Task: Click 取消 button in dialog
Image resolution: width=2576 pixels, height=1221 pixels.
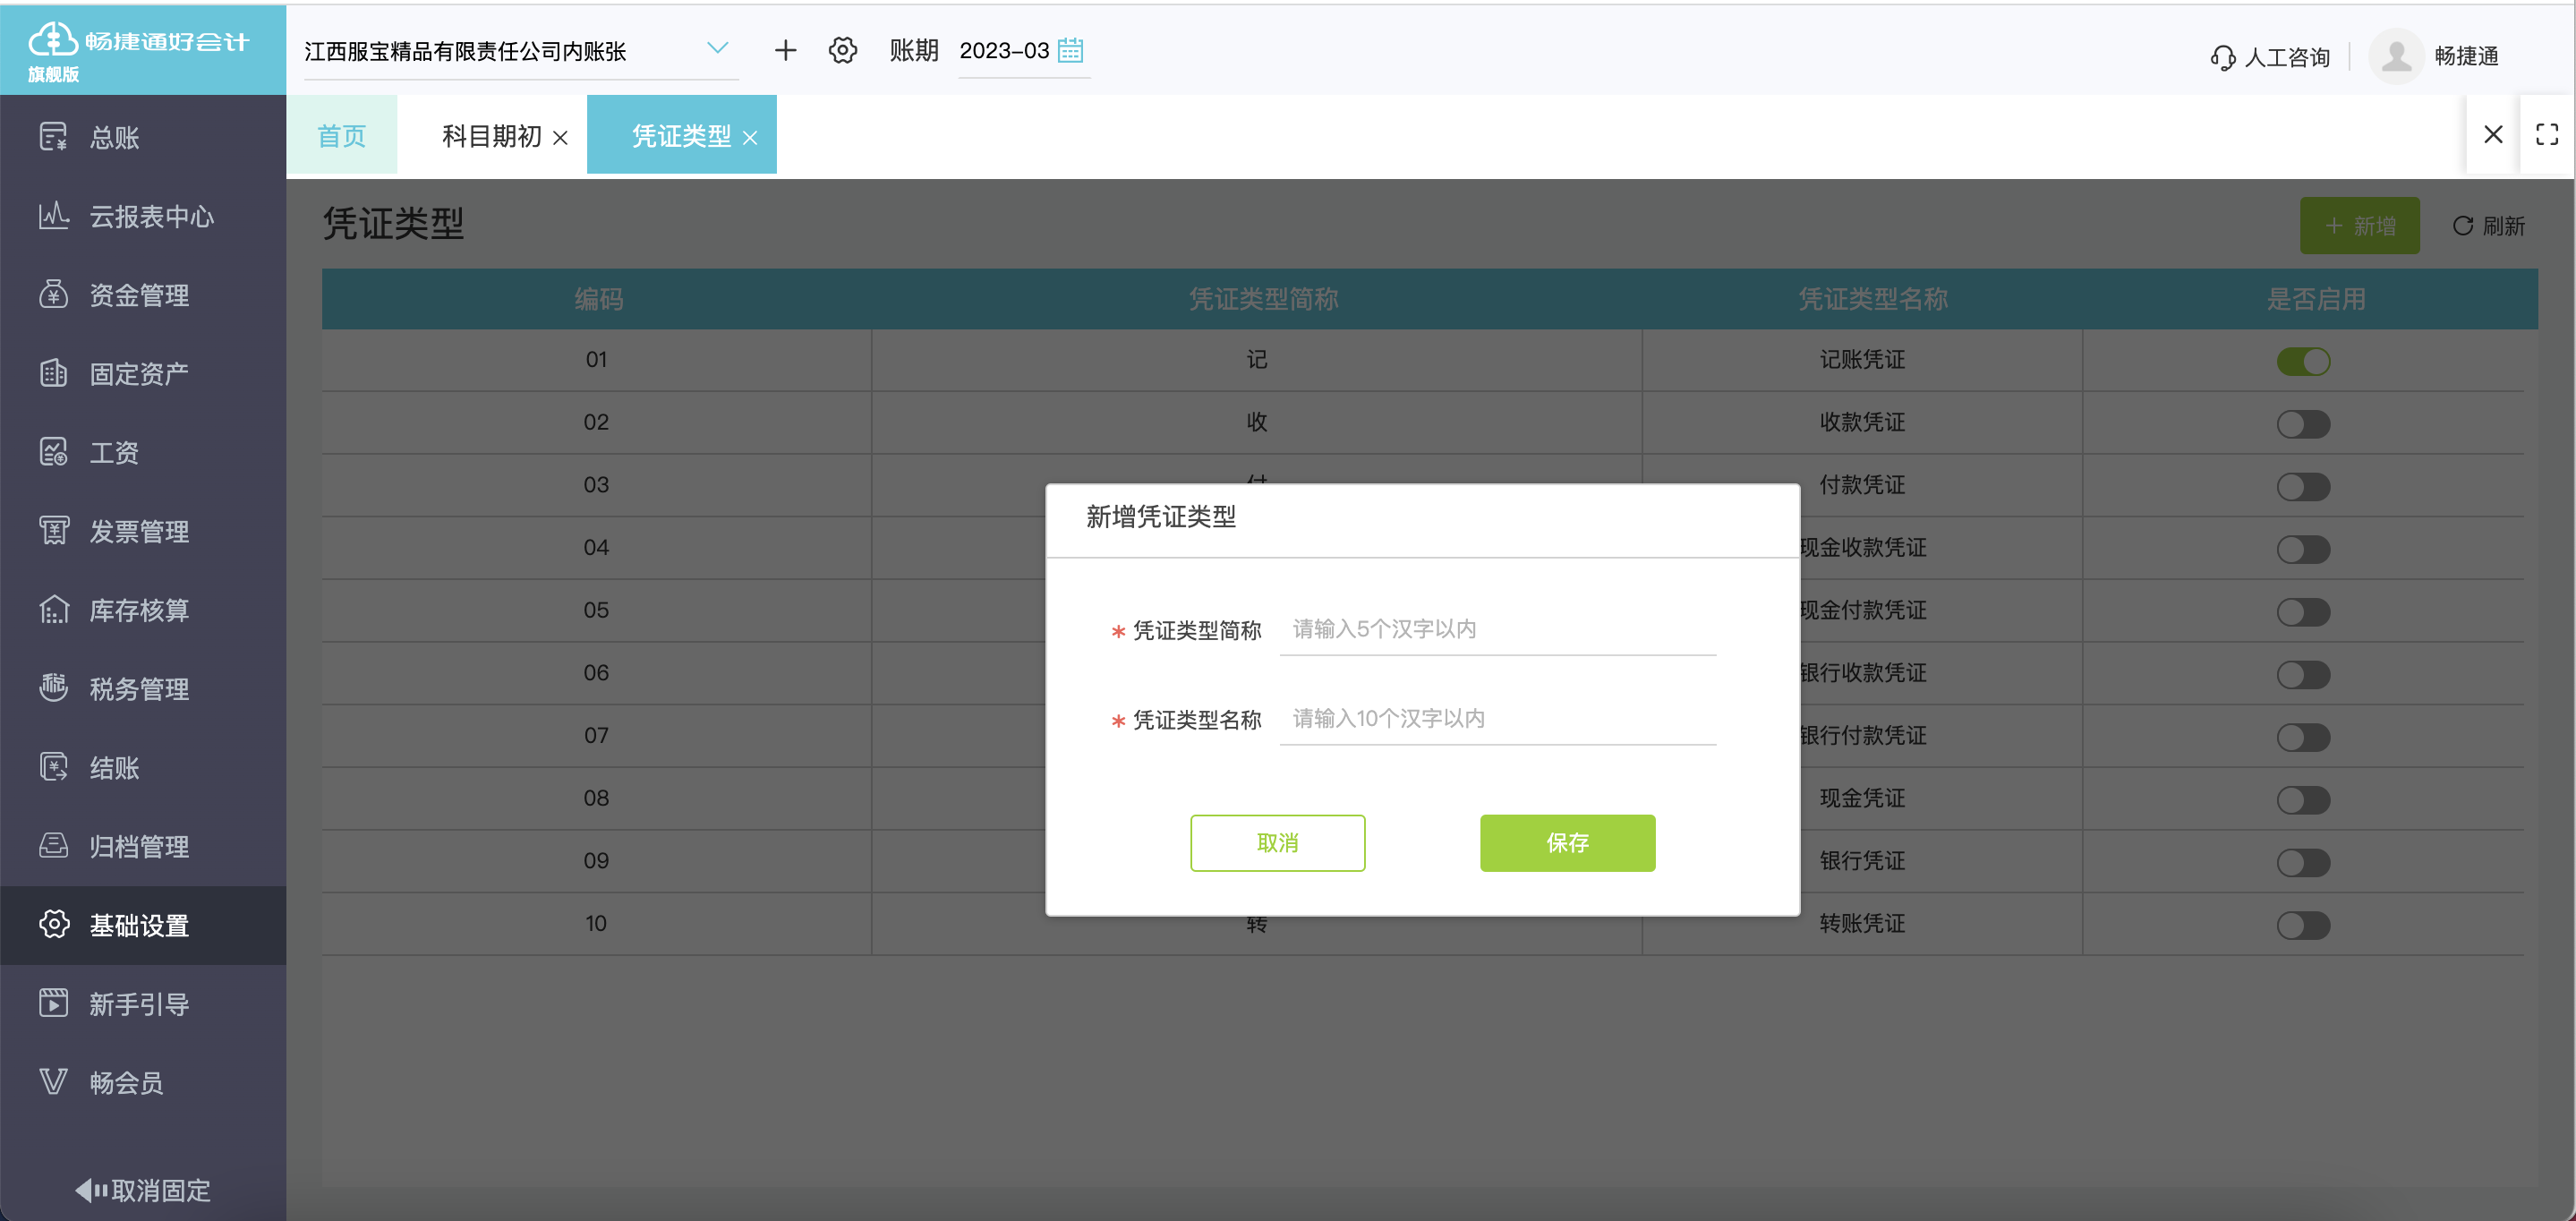Action: pos(1278,845)
